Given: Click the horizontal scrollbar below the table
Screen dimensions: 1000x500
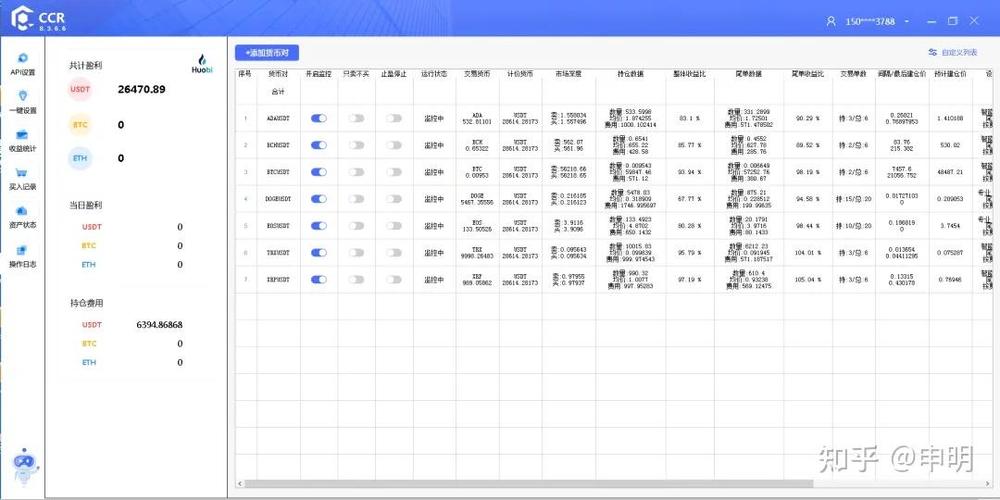Looking at the screenshot, I should point(600,483).
